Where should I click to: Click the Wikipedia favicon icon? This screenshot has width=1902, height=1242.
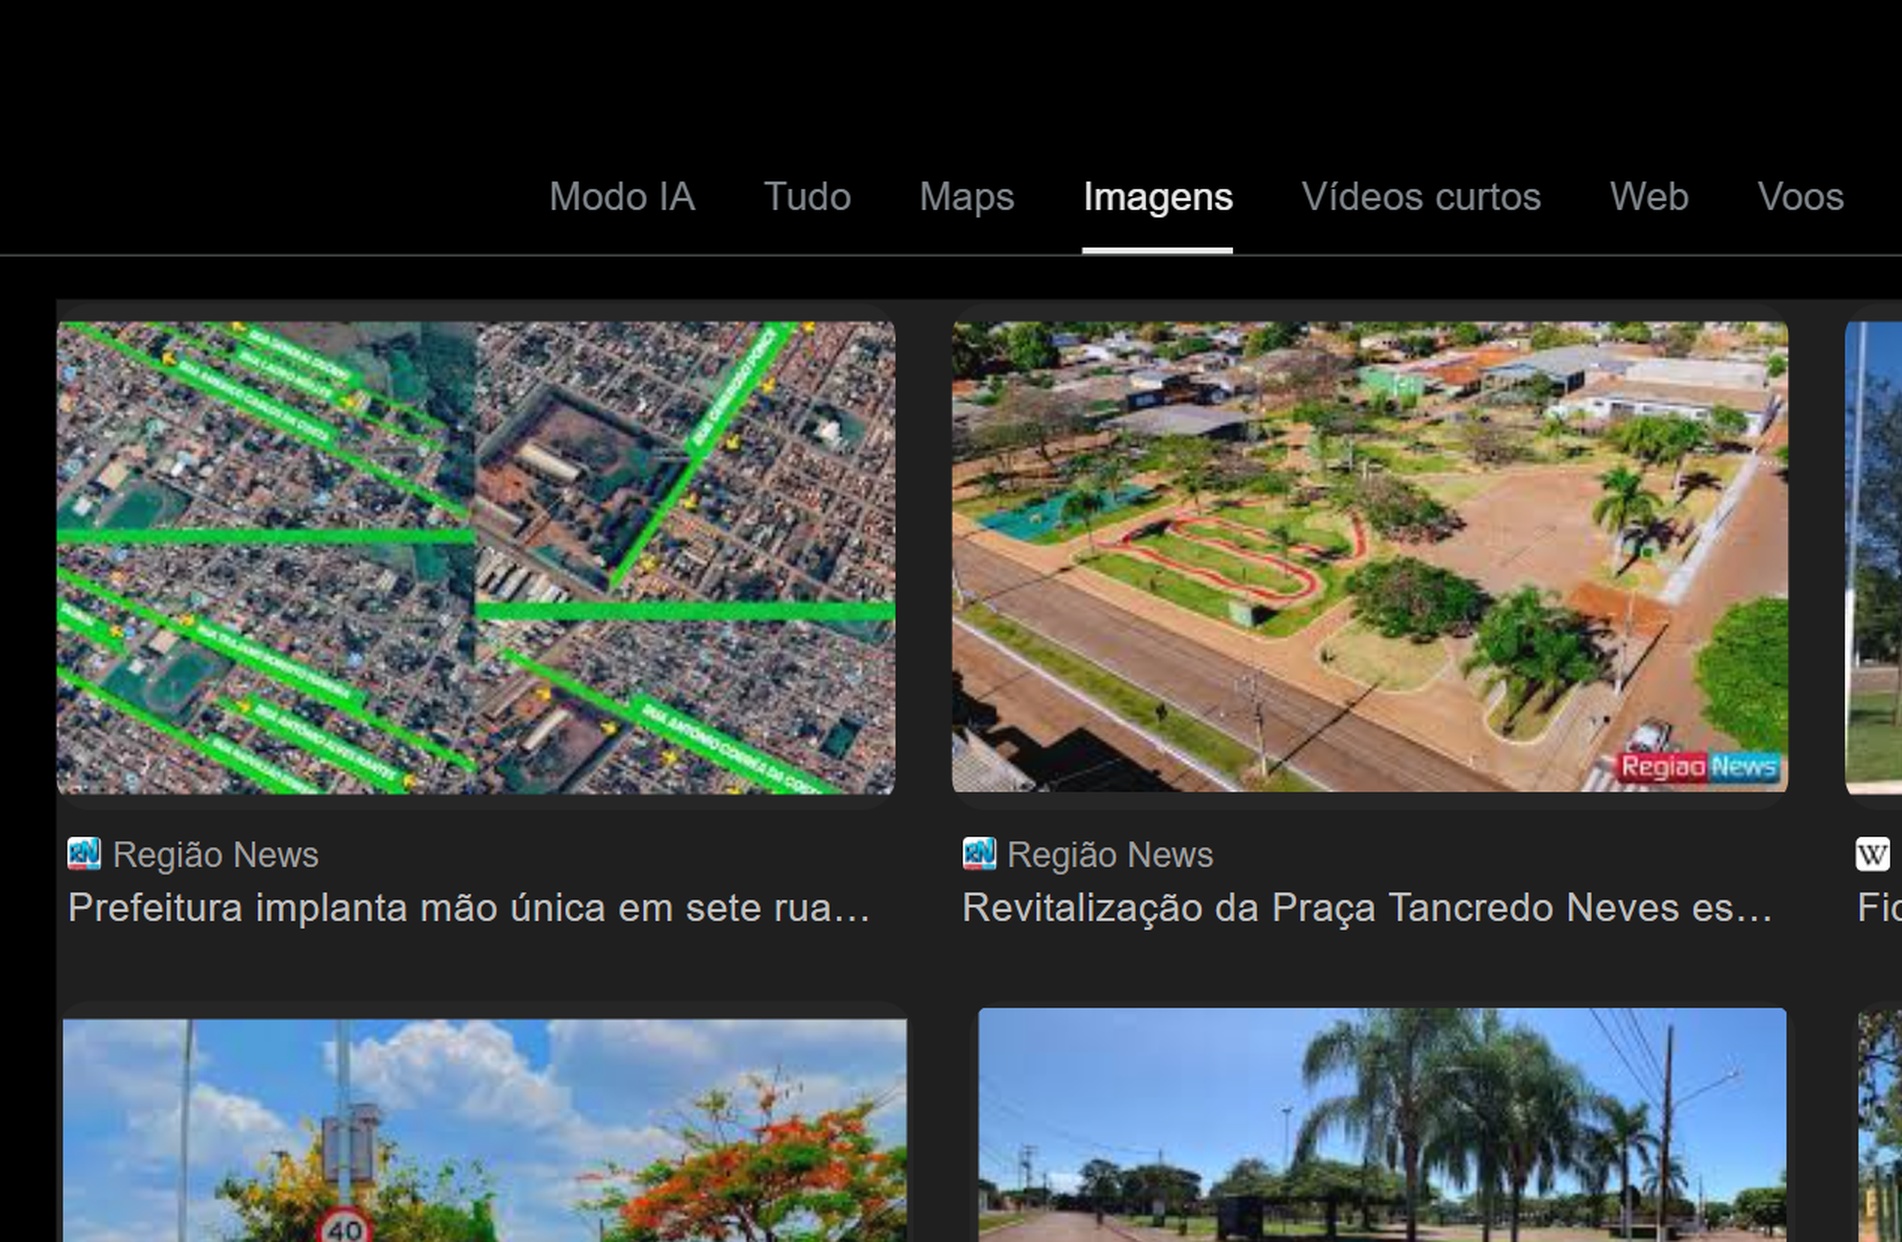(x=1872, y=854)
